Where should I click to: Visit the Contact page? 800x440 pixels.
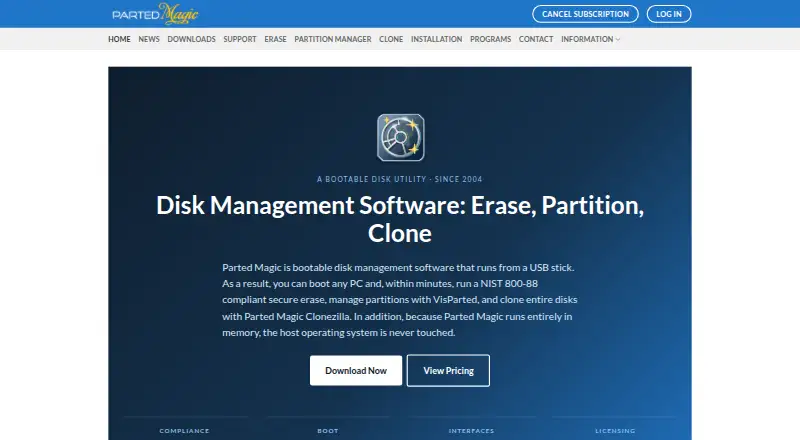tap(536, 39)
